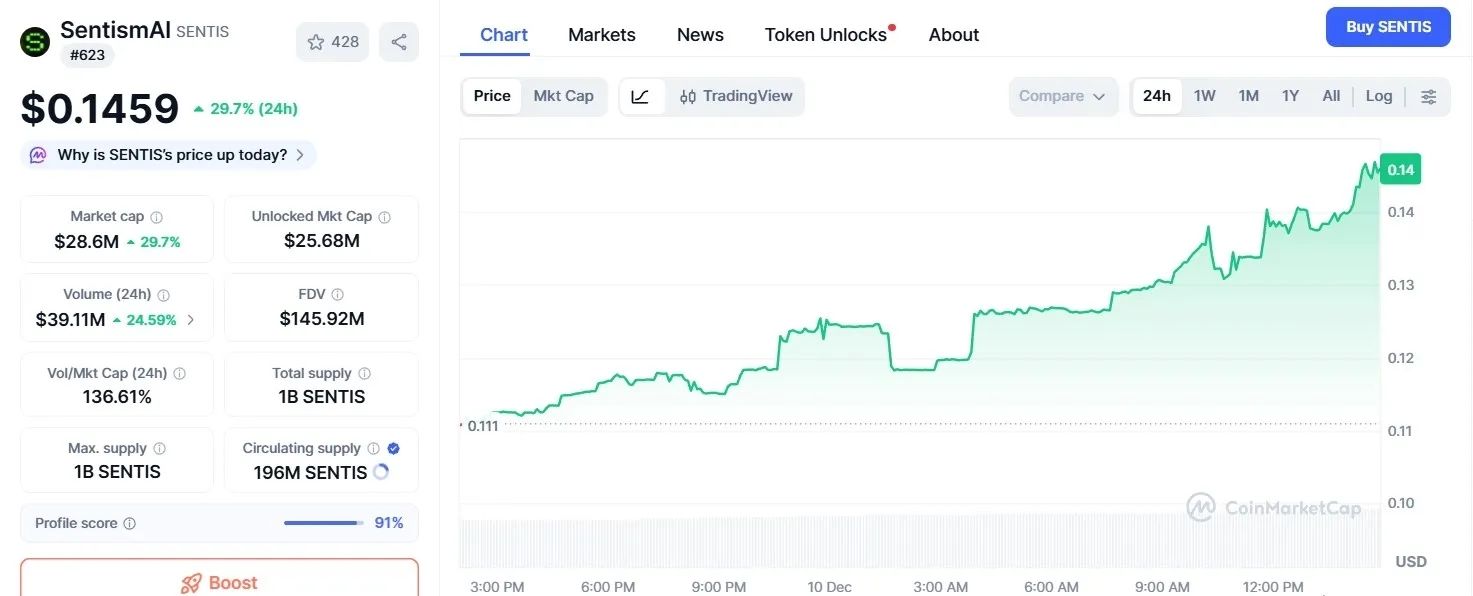
Task: Select the 1W time range
Action: coord(1205,96)
